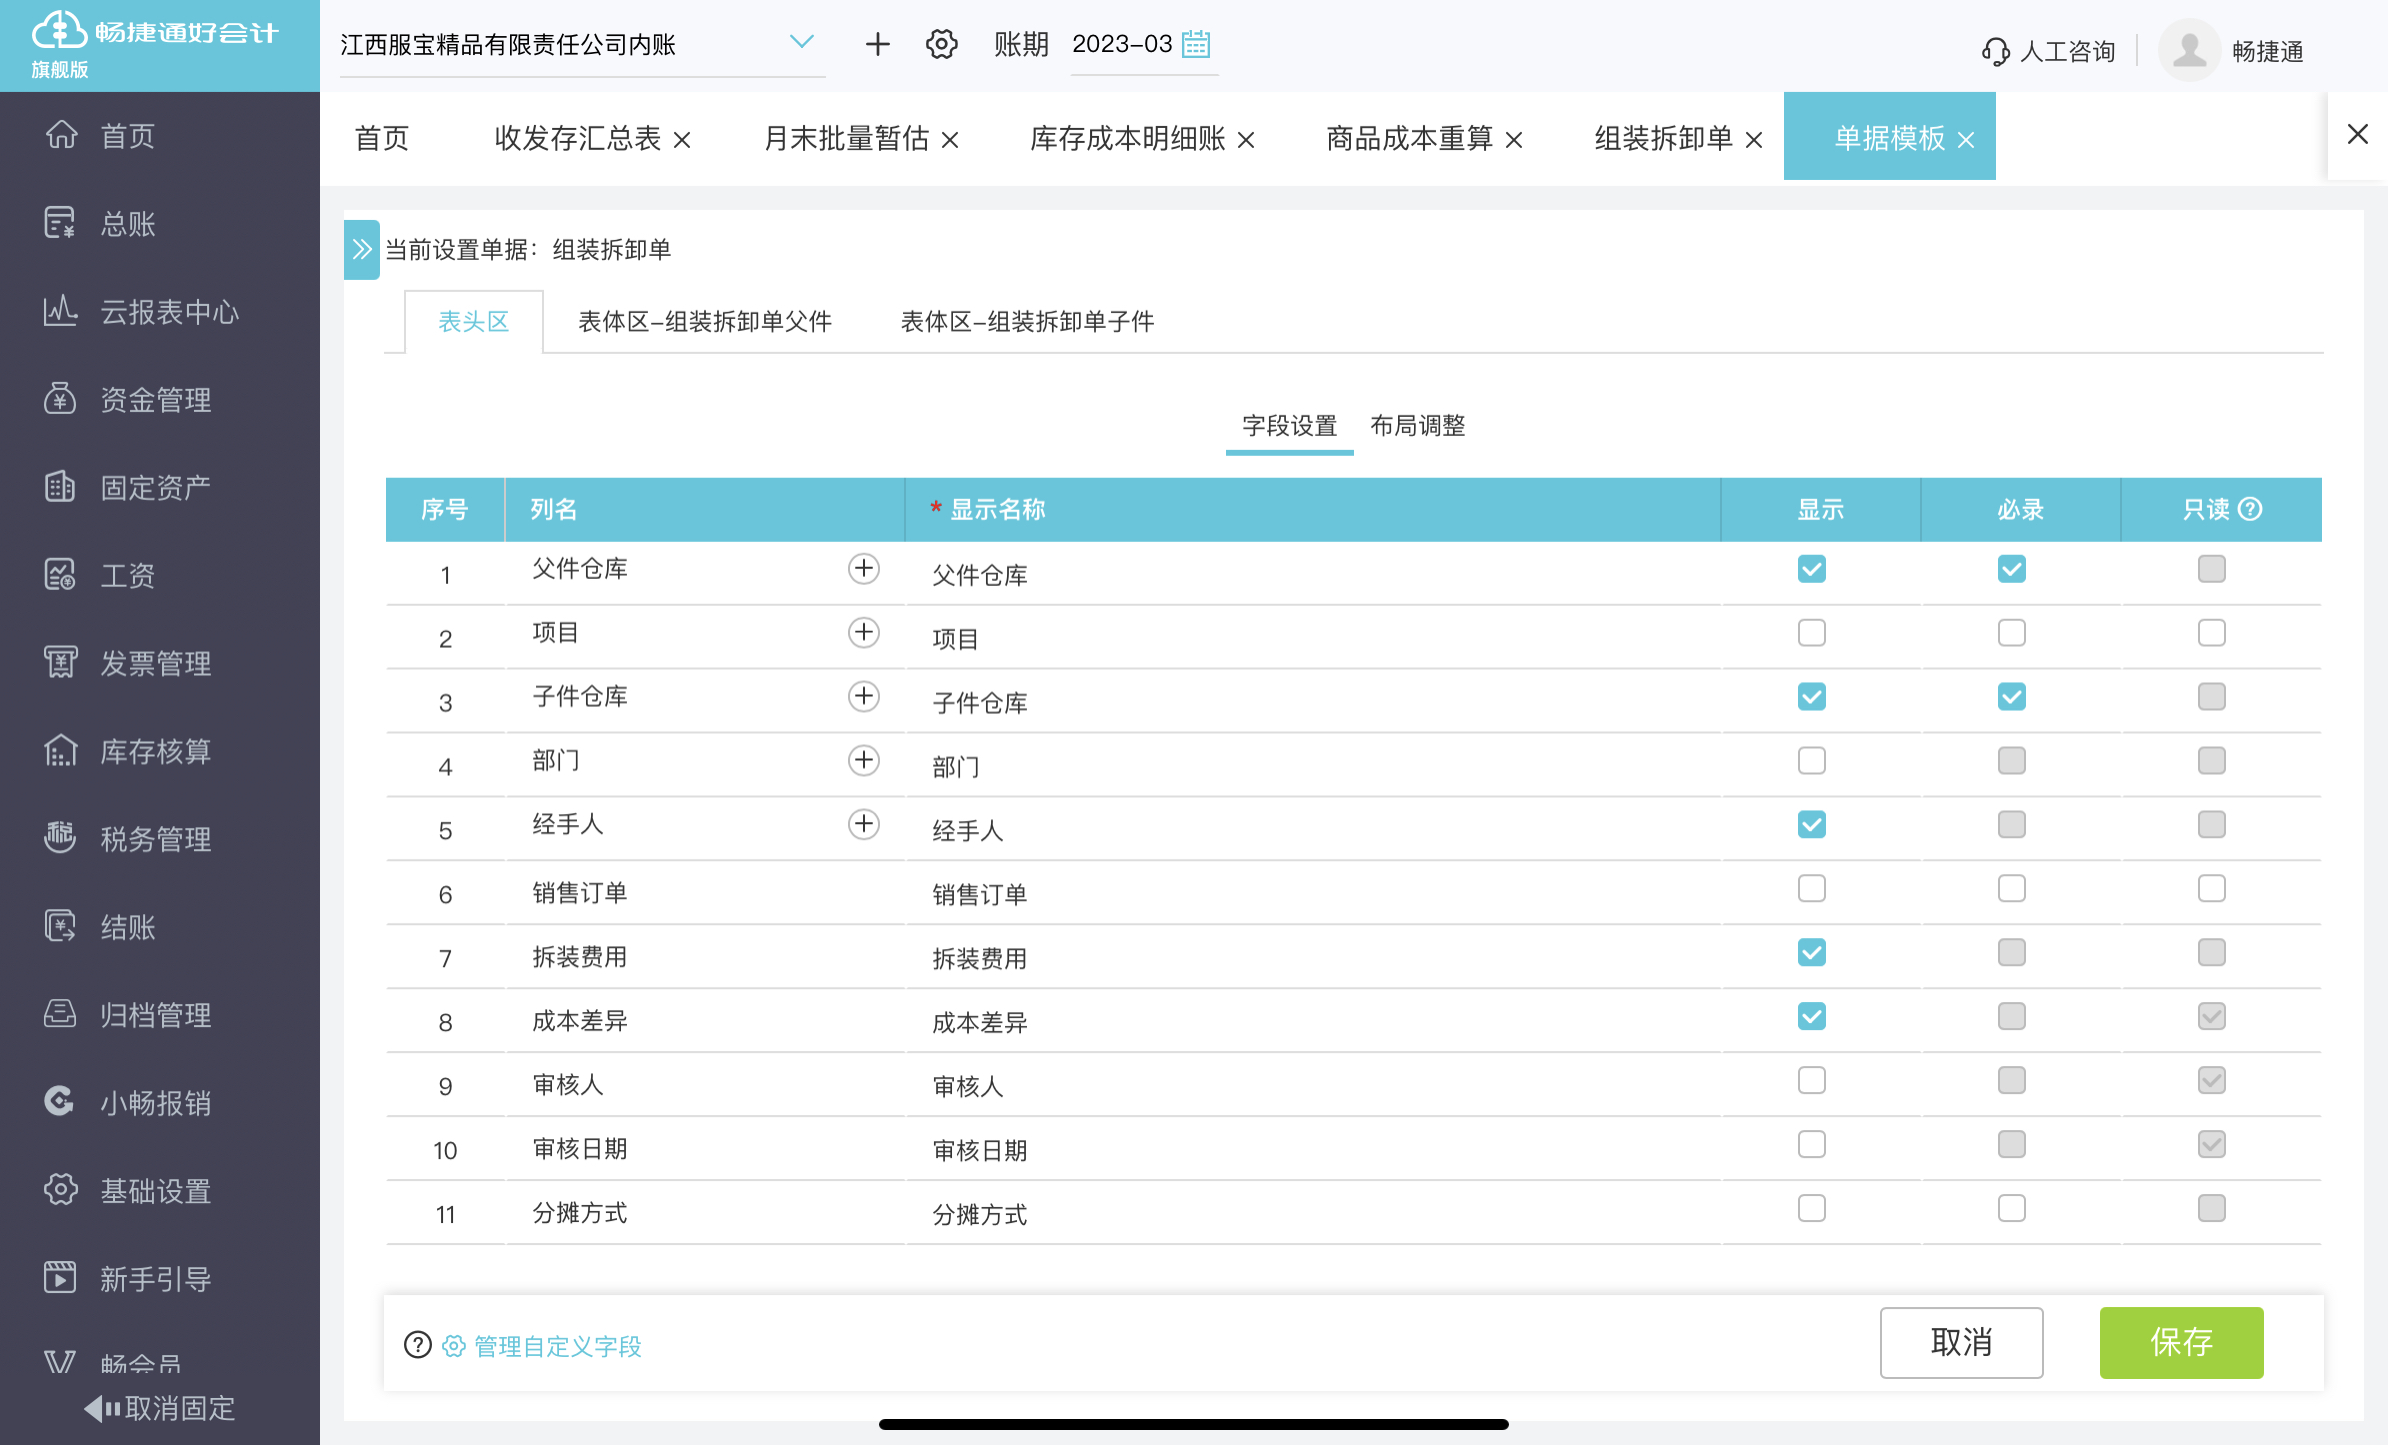Click 取消 button to discard changes
2388x1445 pixels.
coord(1962,1344)
